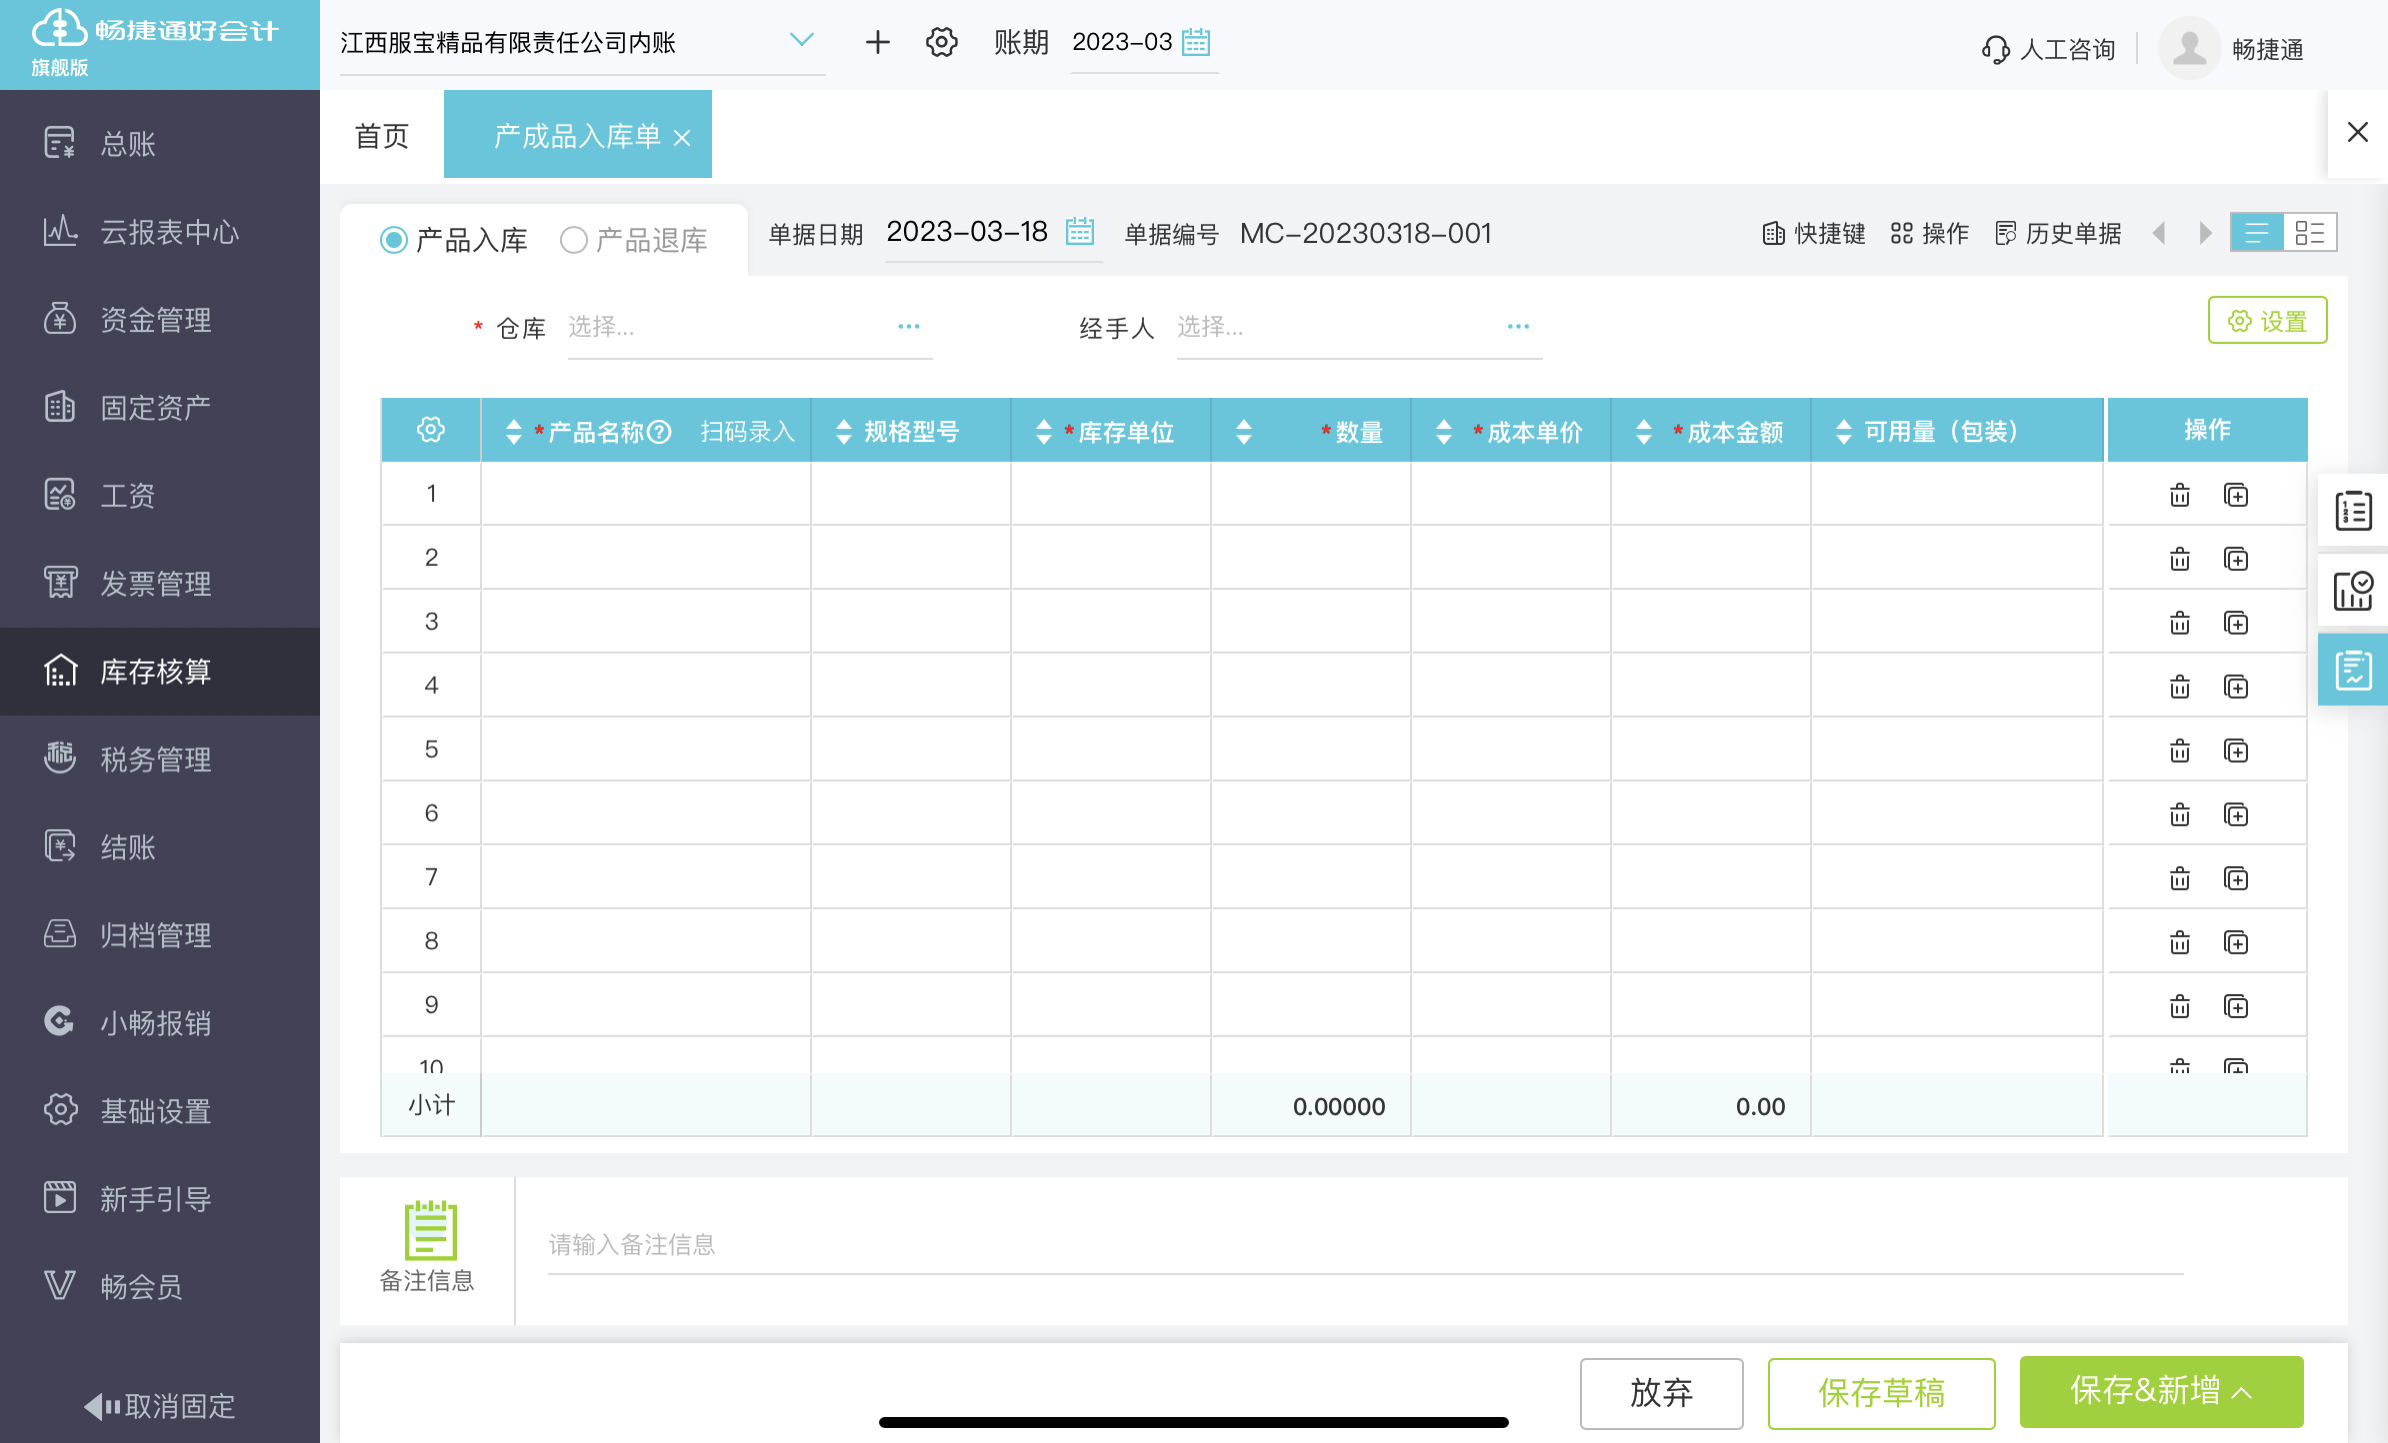Switch to 首页 home tab
Screen dimensions: 2388x1443
380,136
